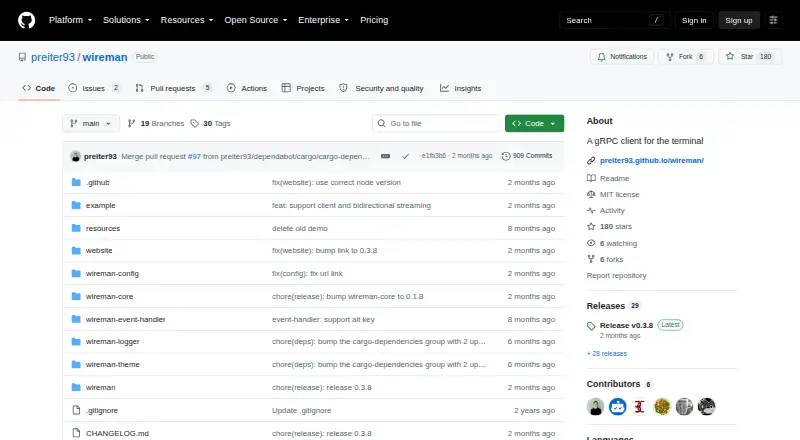
Task: Click the file icon for .gitignore
Action: pyautogui.click(x=76, y=410)
